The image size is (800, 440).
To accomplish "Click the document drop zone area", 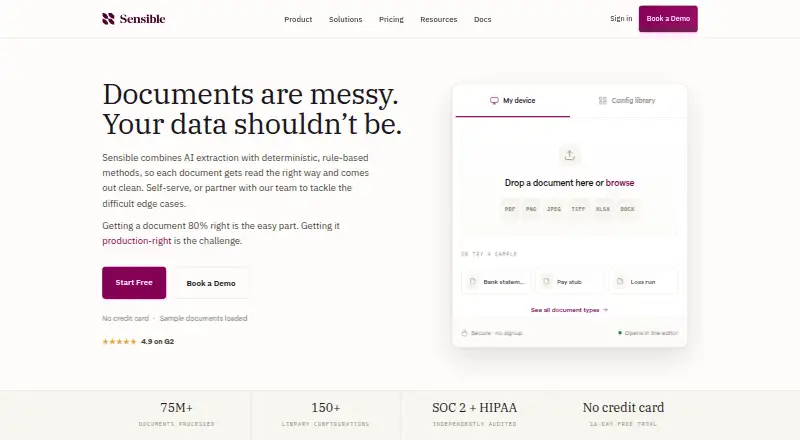I will [569, 181].
